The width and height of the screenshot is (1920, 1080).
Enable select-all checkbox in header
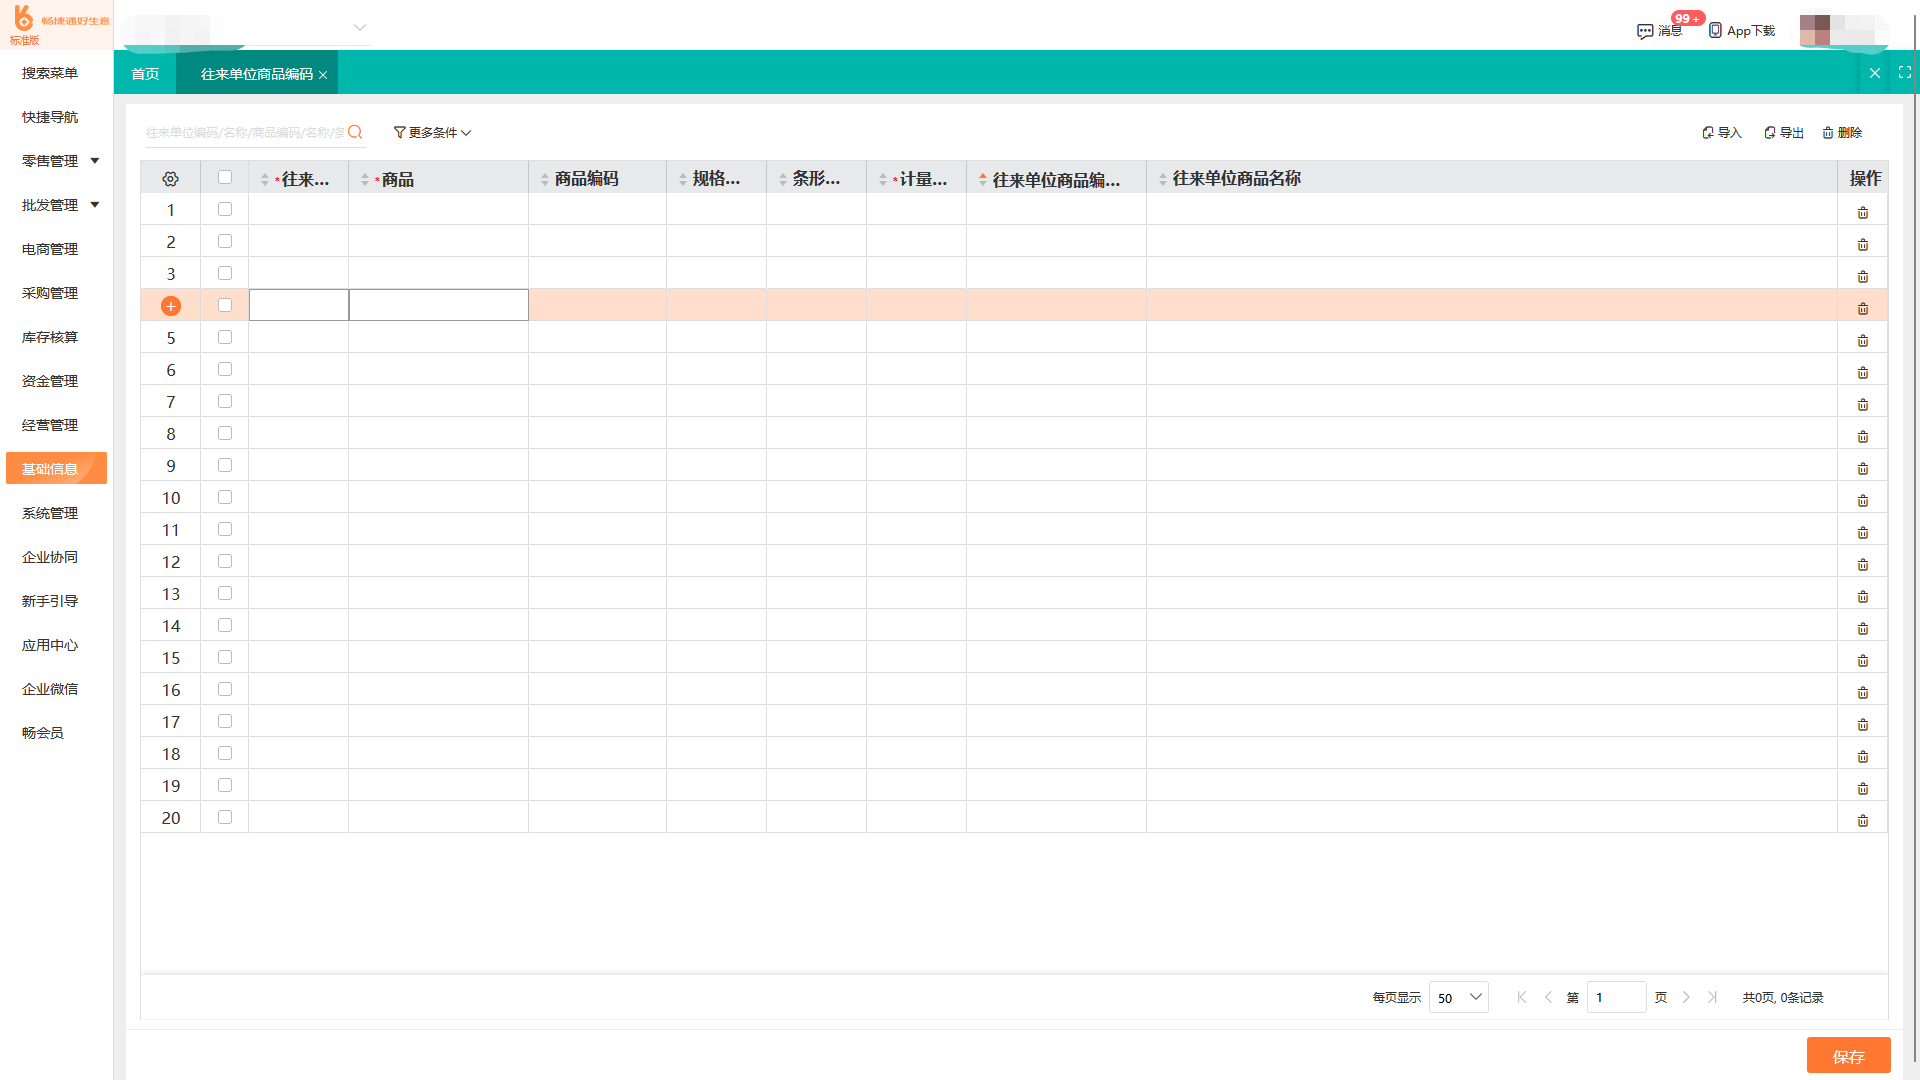[x=224, y=177]
